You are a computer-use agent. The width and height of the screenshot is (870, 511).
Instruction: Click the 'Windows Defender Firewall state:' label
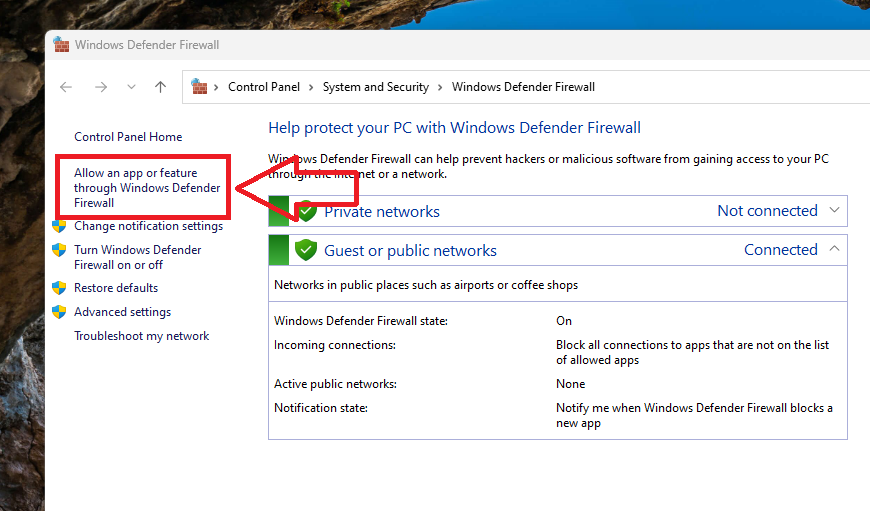(x=361, y=321)
